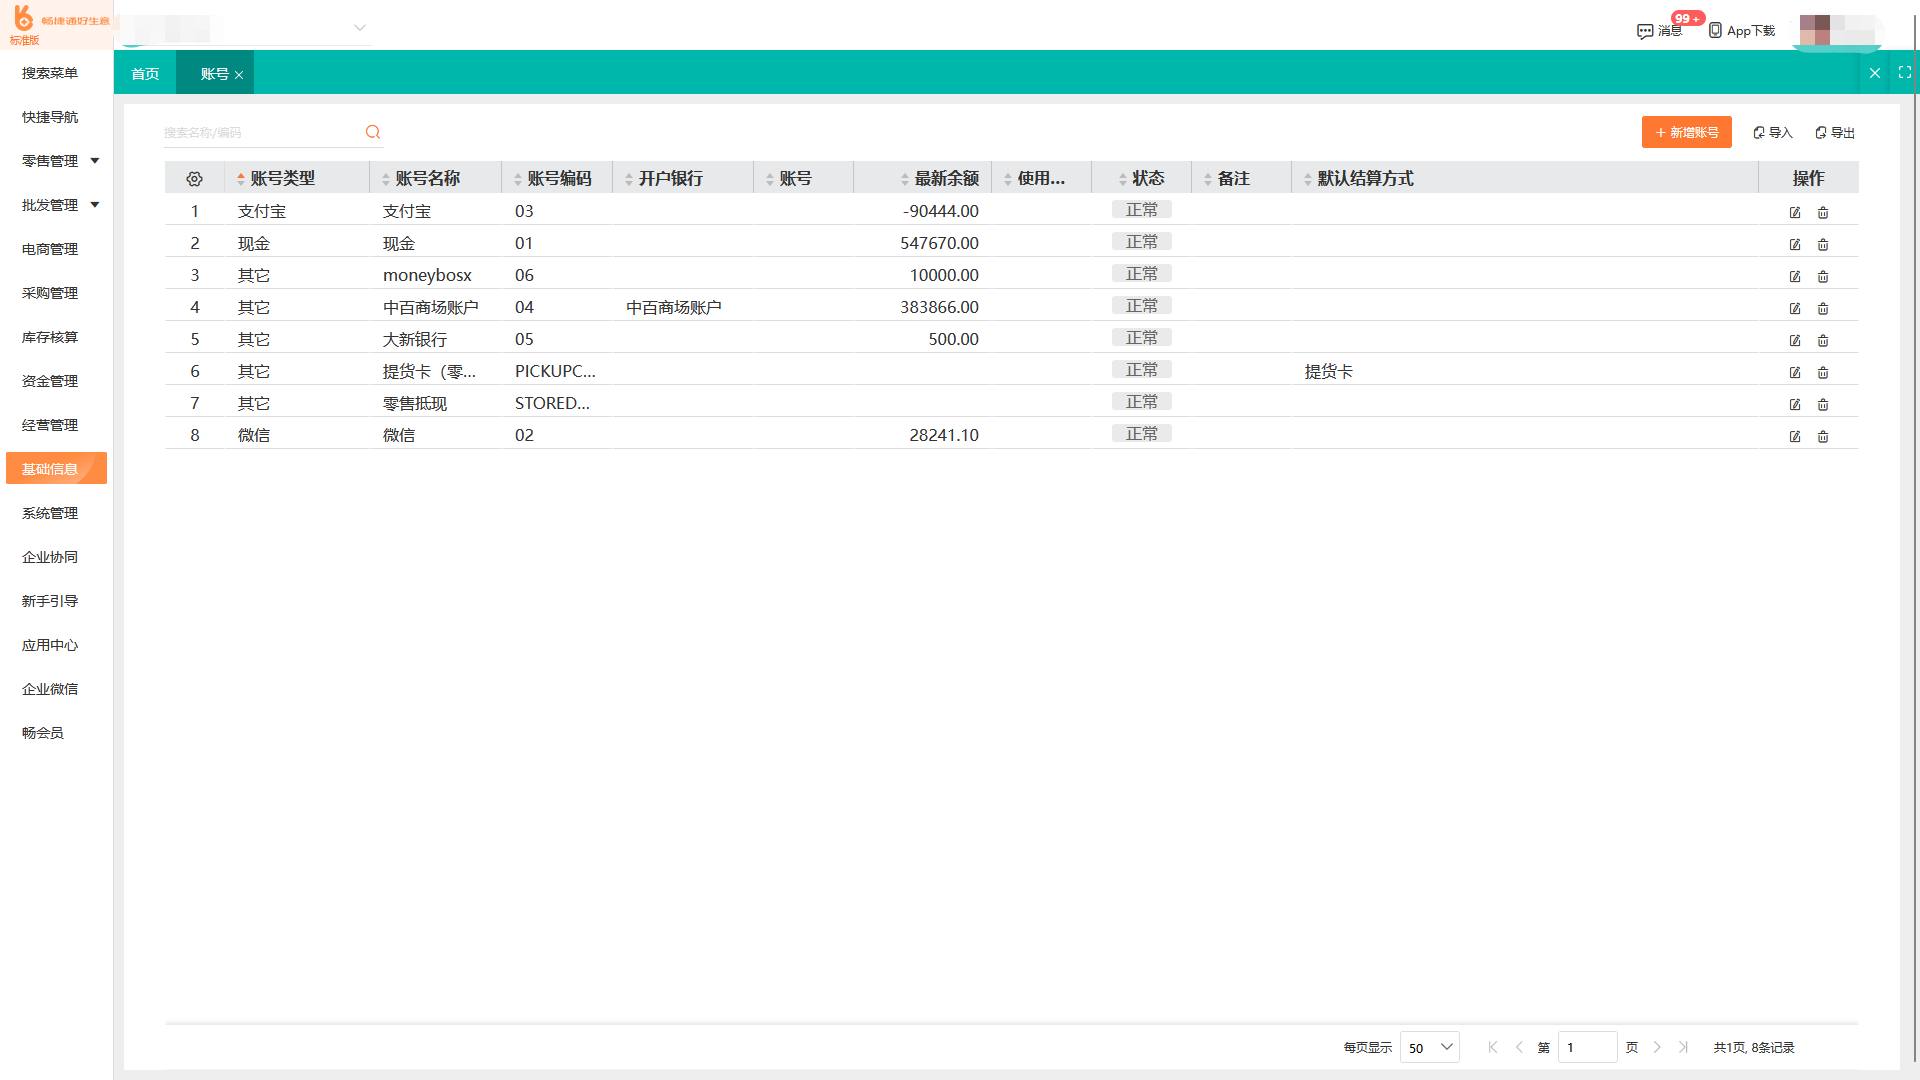Click the search input field

pyautogui.click(x=260, y=132)
